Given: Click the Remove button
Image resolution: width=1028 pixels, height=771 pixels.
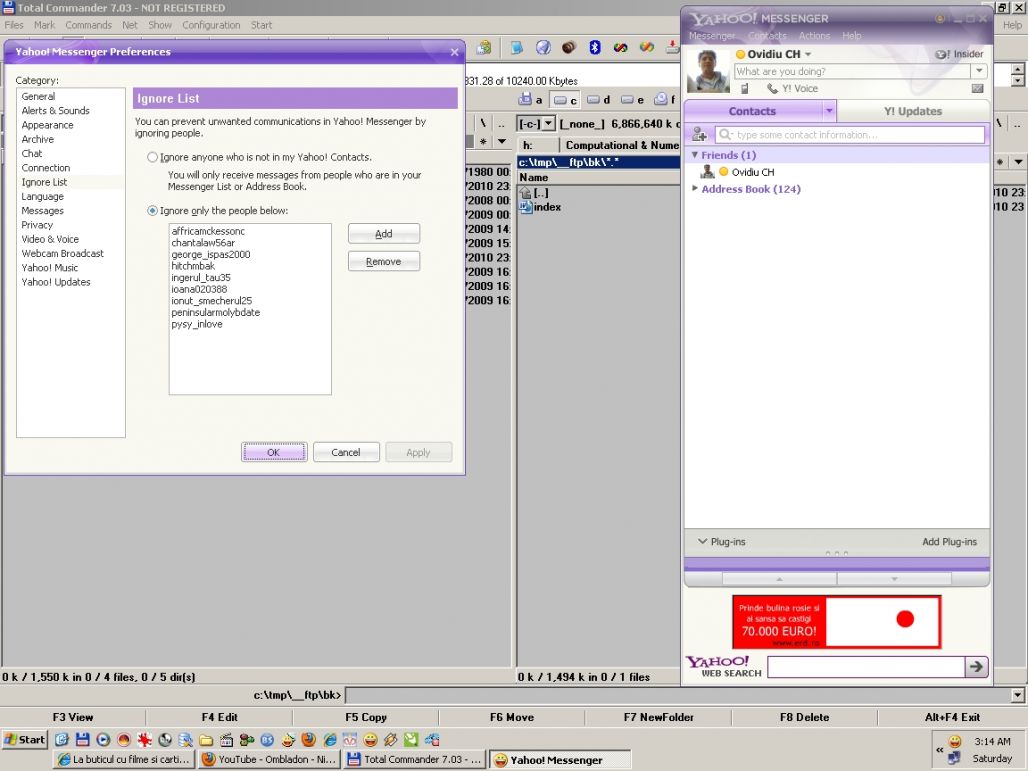Looking at the screenshot, I should click(x=383, y=262).
